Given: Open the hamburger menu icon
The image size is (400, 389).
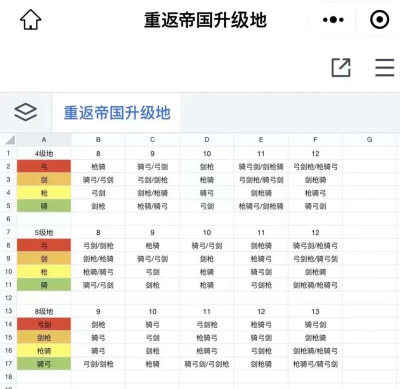Looking at the screenshot, I should coord(385,68).
